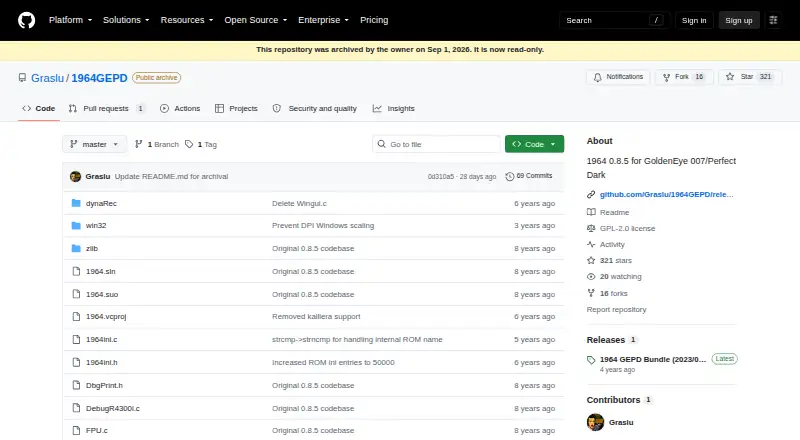Open the zlib folder
Image resolution: width=800 pixels, height=440 pixels.
point(92,248)
